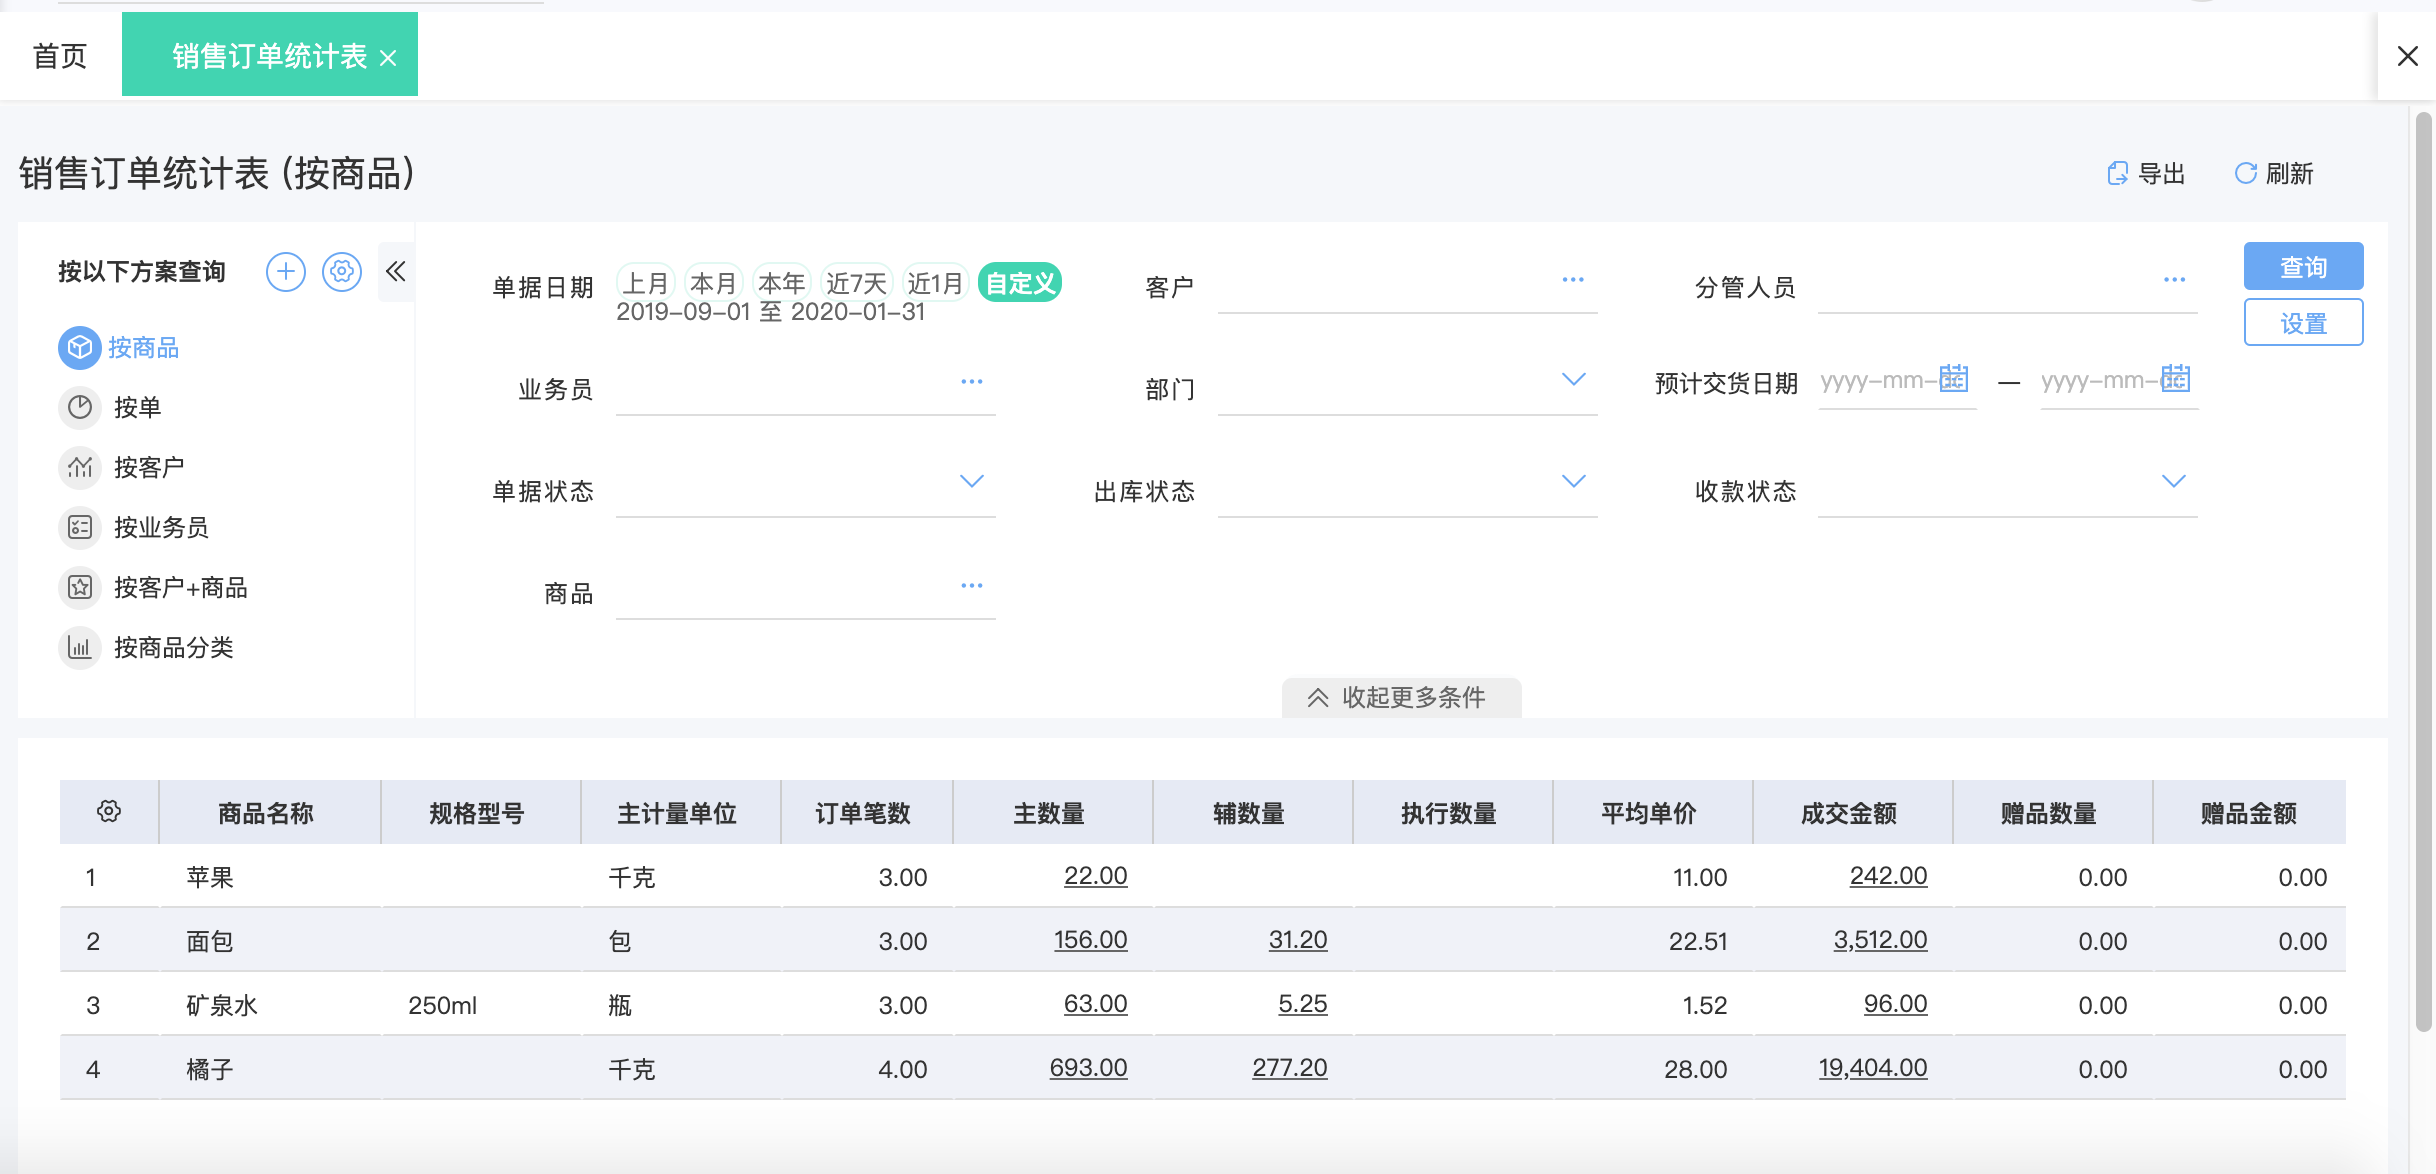Click the 设置 button

[2306, 323]
